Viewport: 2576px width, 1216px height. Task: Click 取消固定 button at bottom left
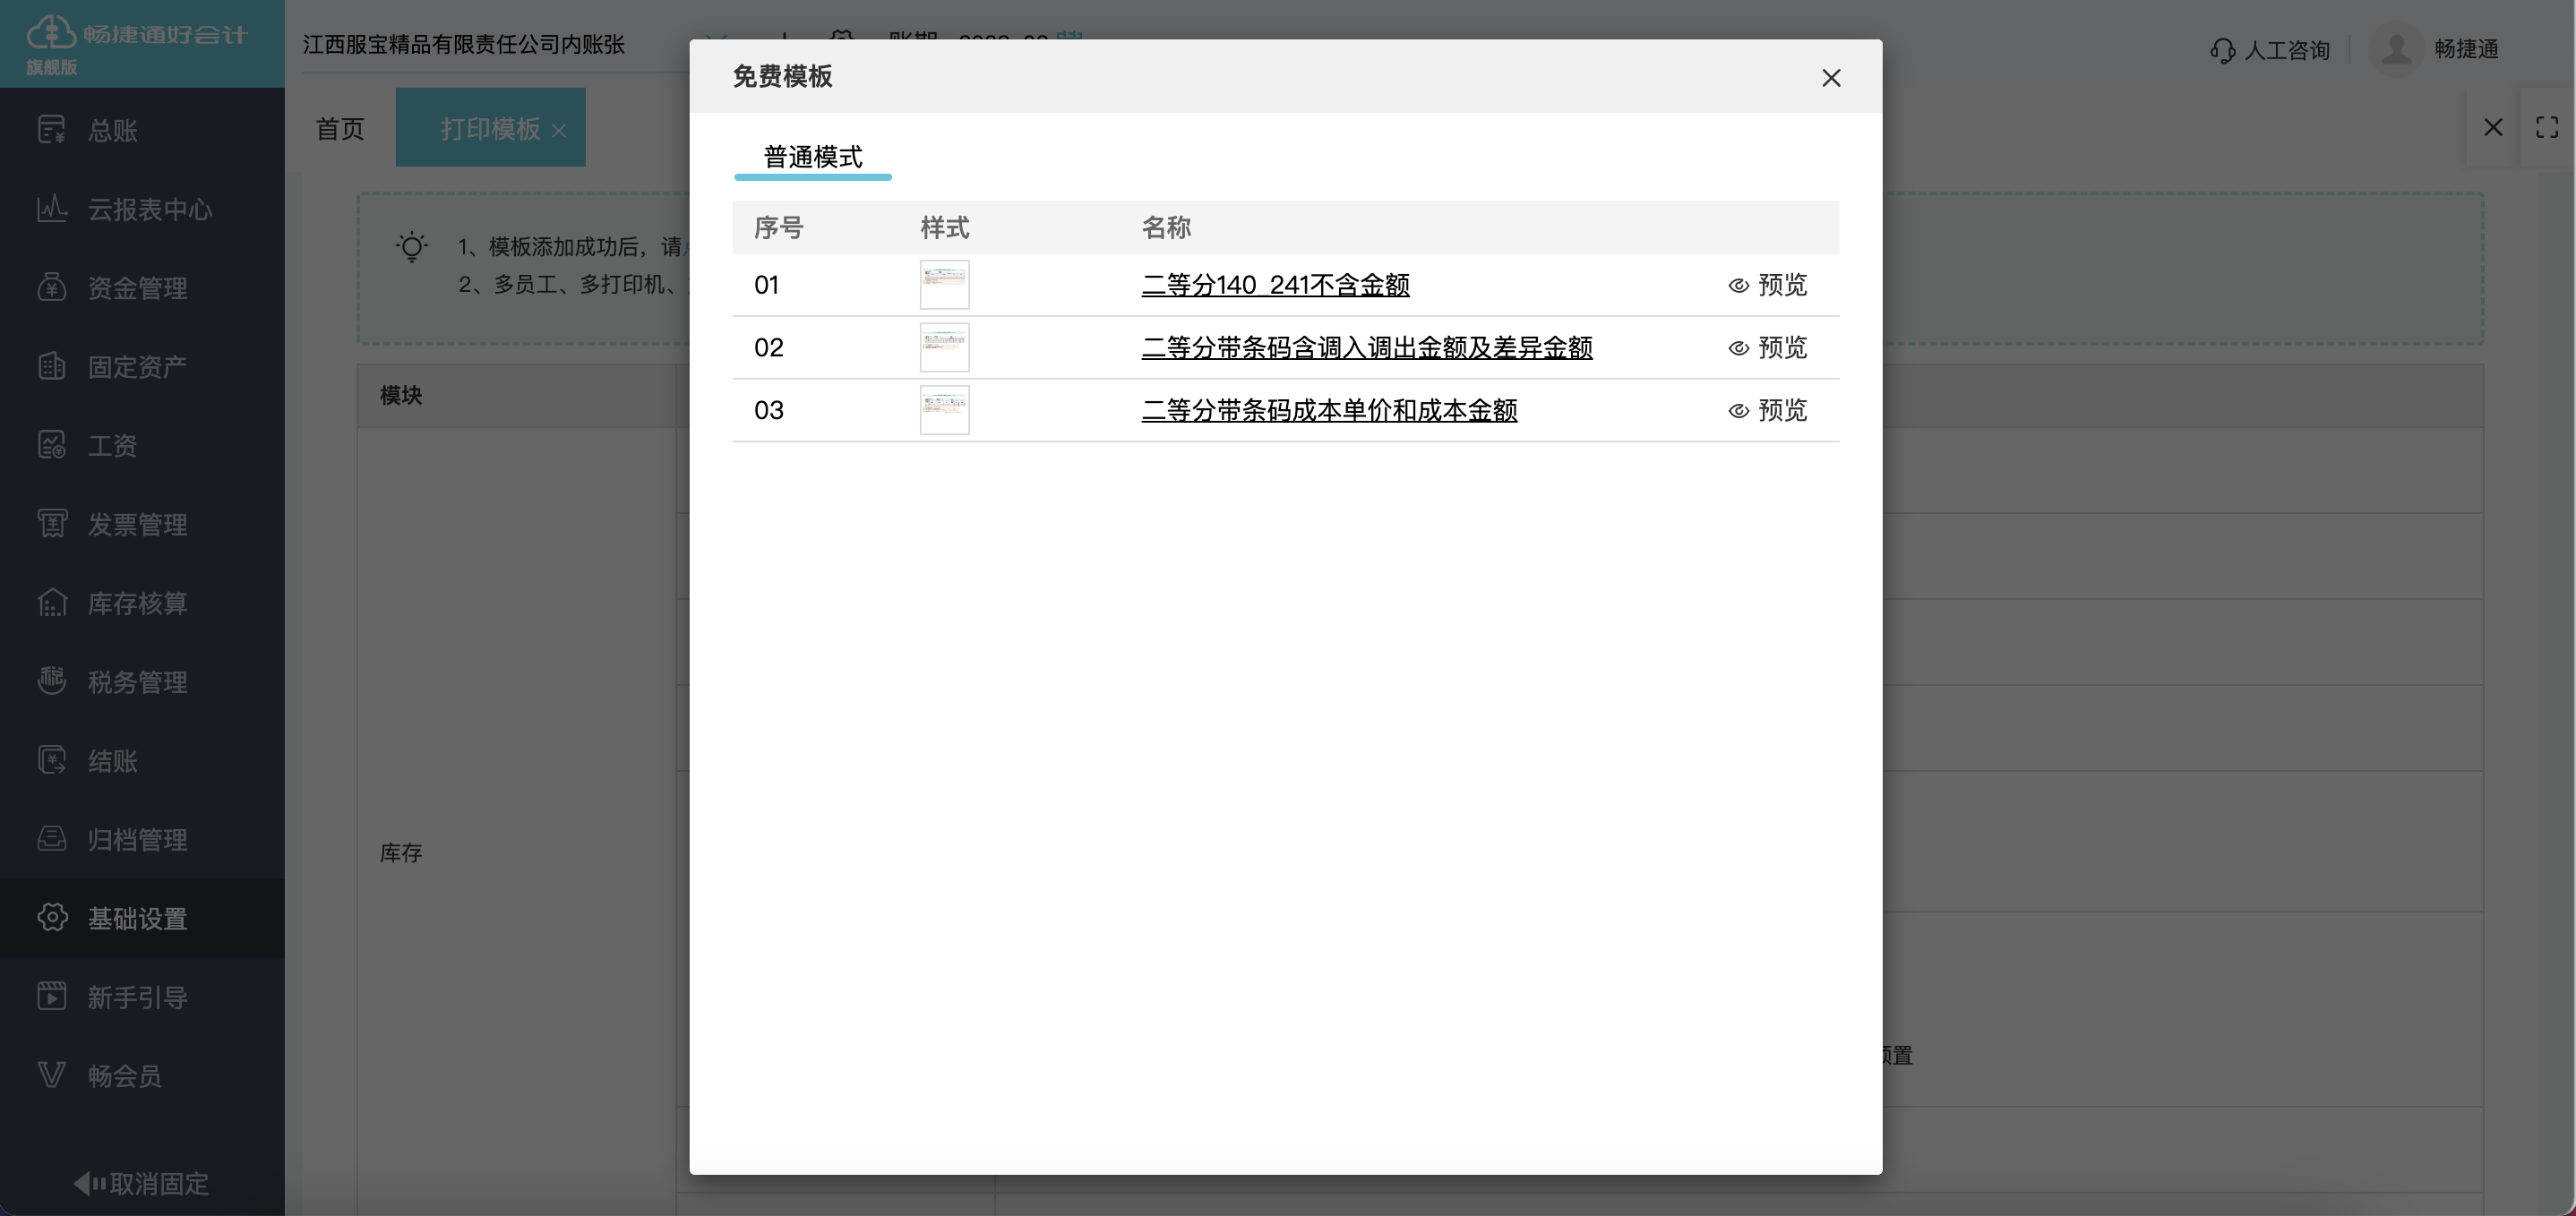(x=140, y=1183)
